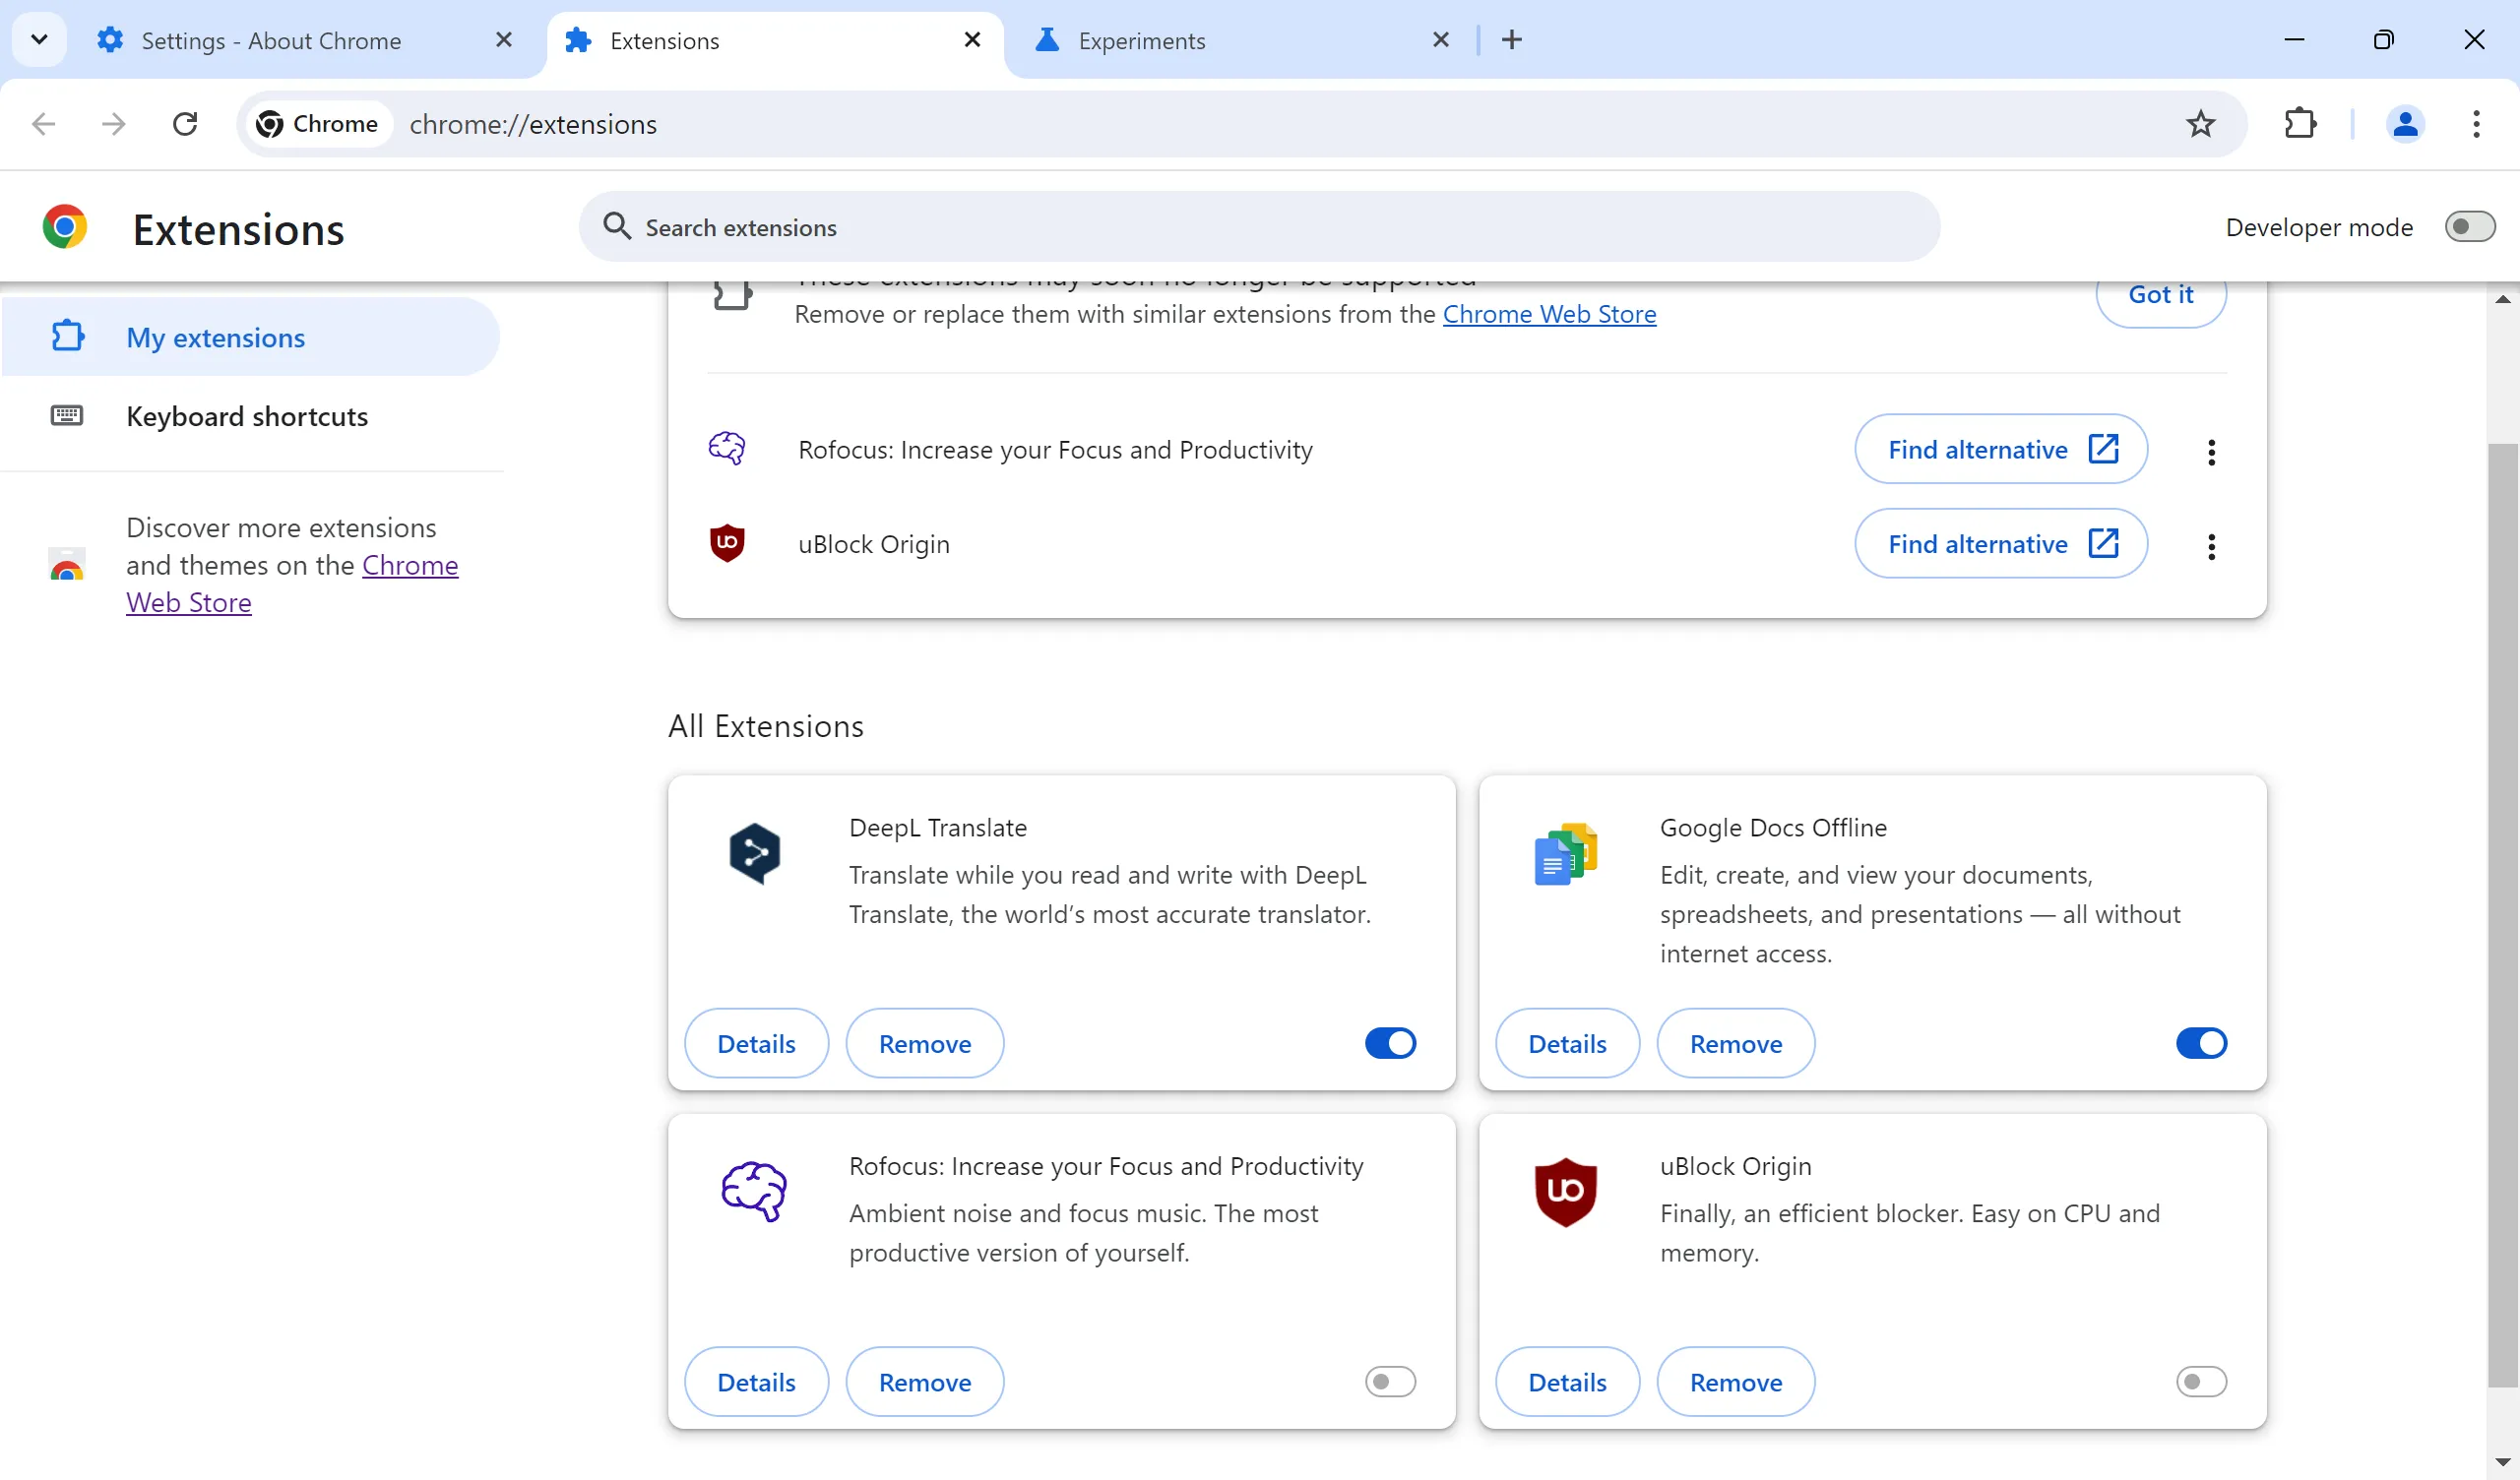Viewport: 2520px width, 1480px height.
Task: Enable Developer mode toggle
Action: click(2469, 225)
